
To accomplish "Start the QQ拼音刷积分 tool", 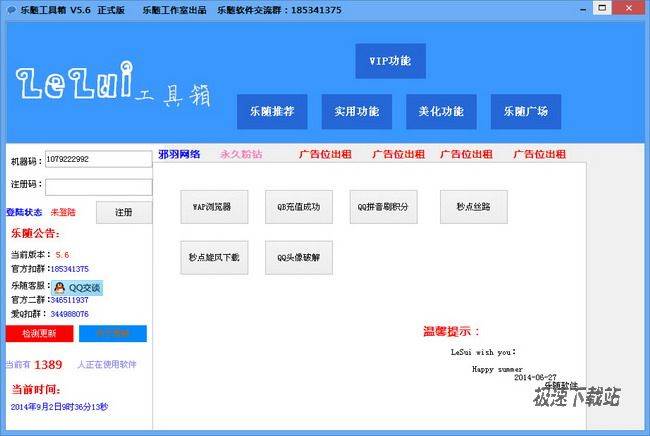I will pos(383,207).
